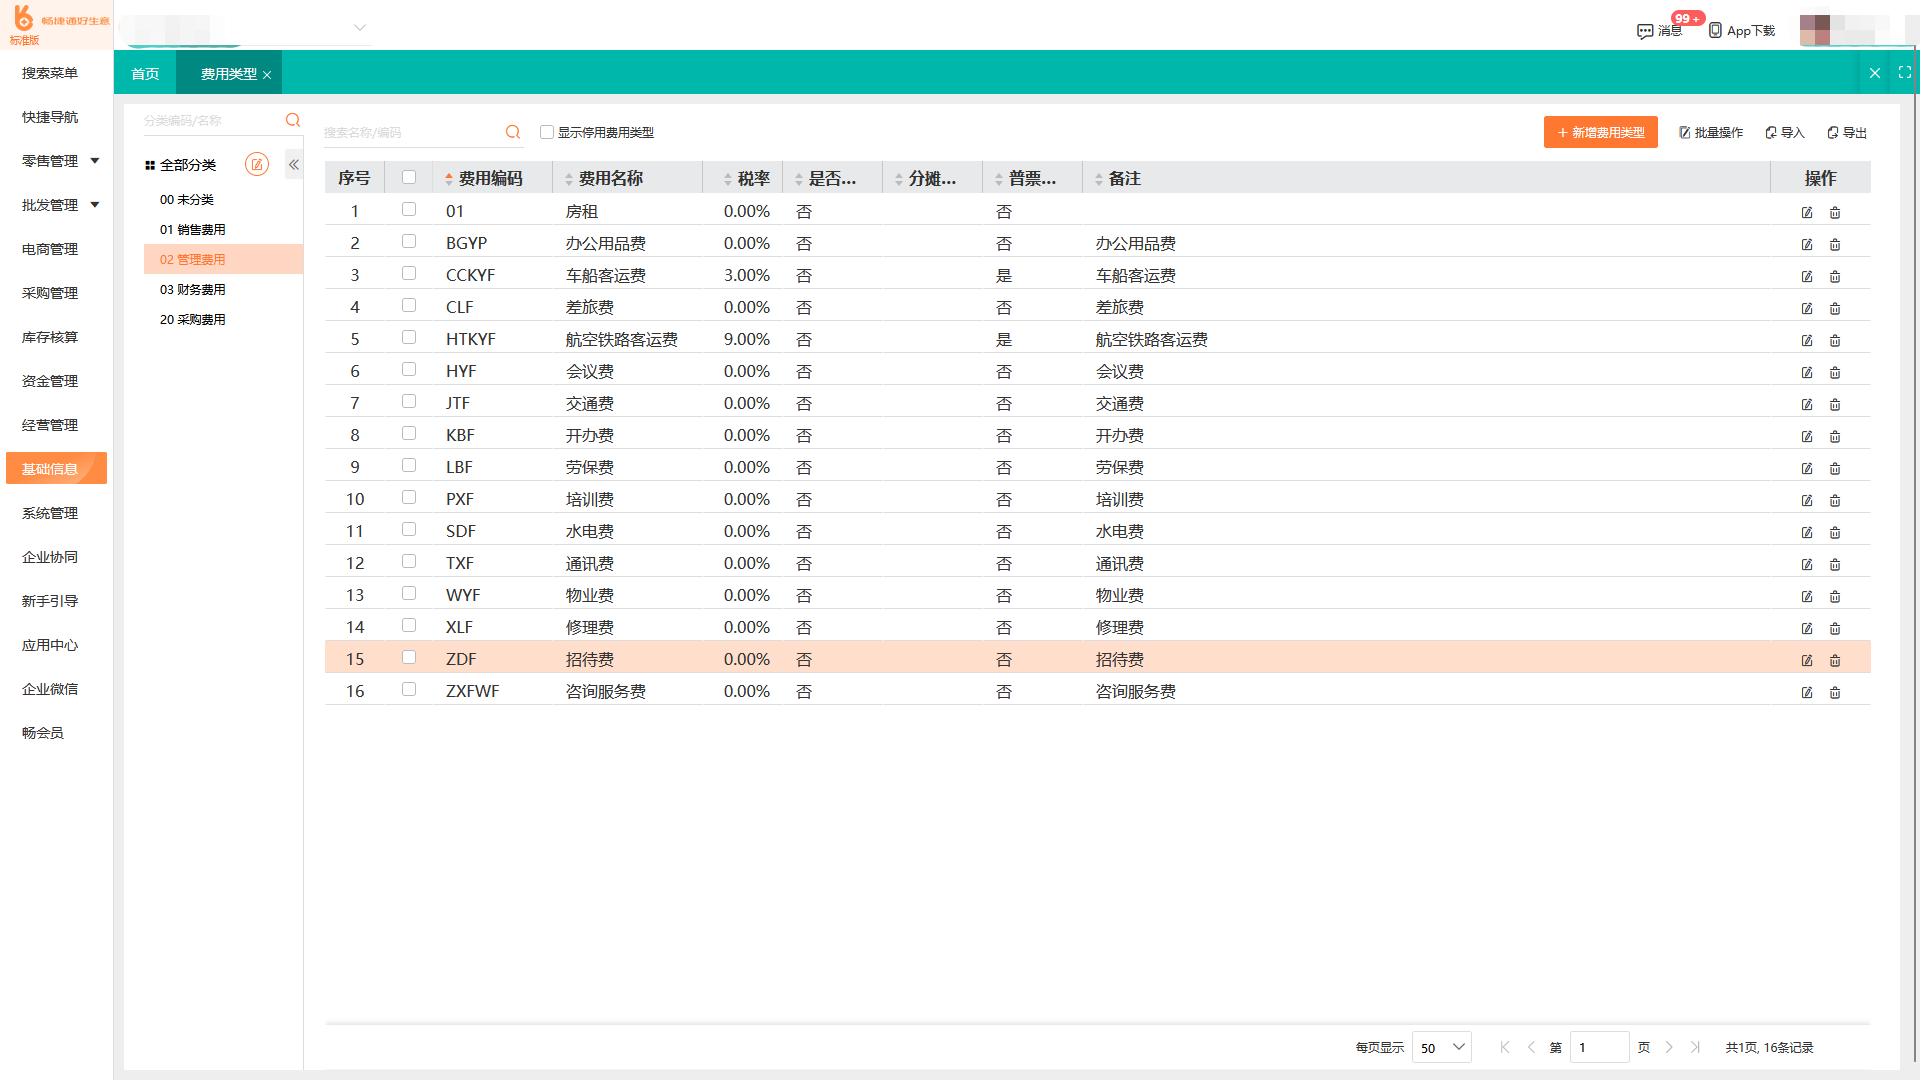This screenshot has width=1920, height=1080.
Task: Click the import 导入 icon button
Action: click(x=1788, y=131)
